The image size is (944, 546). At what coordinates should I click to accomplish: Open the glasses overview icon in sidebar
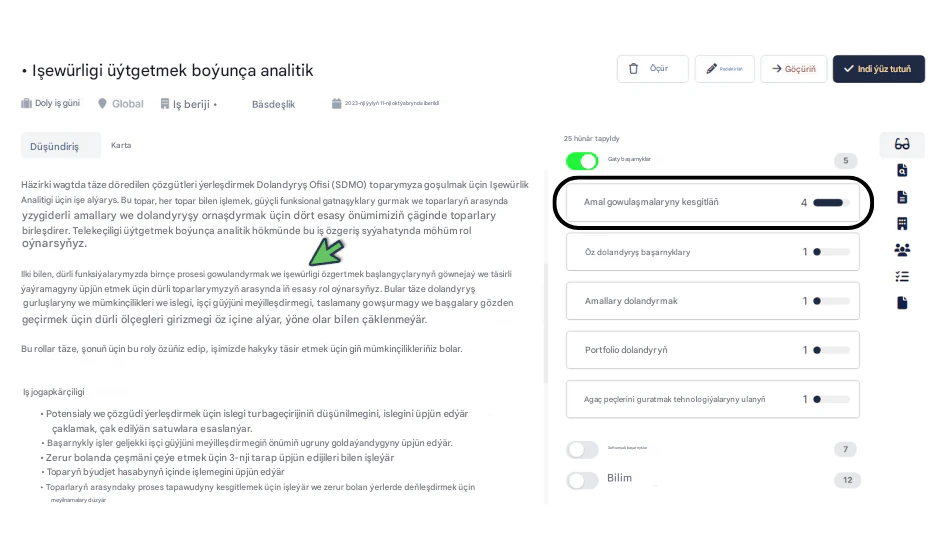[902, 144]
